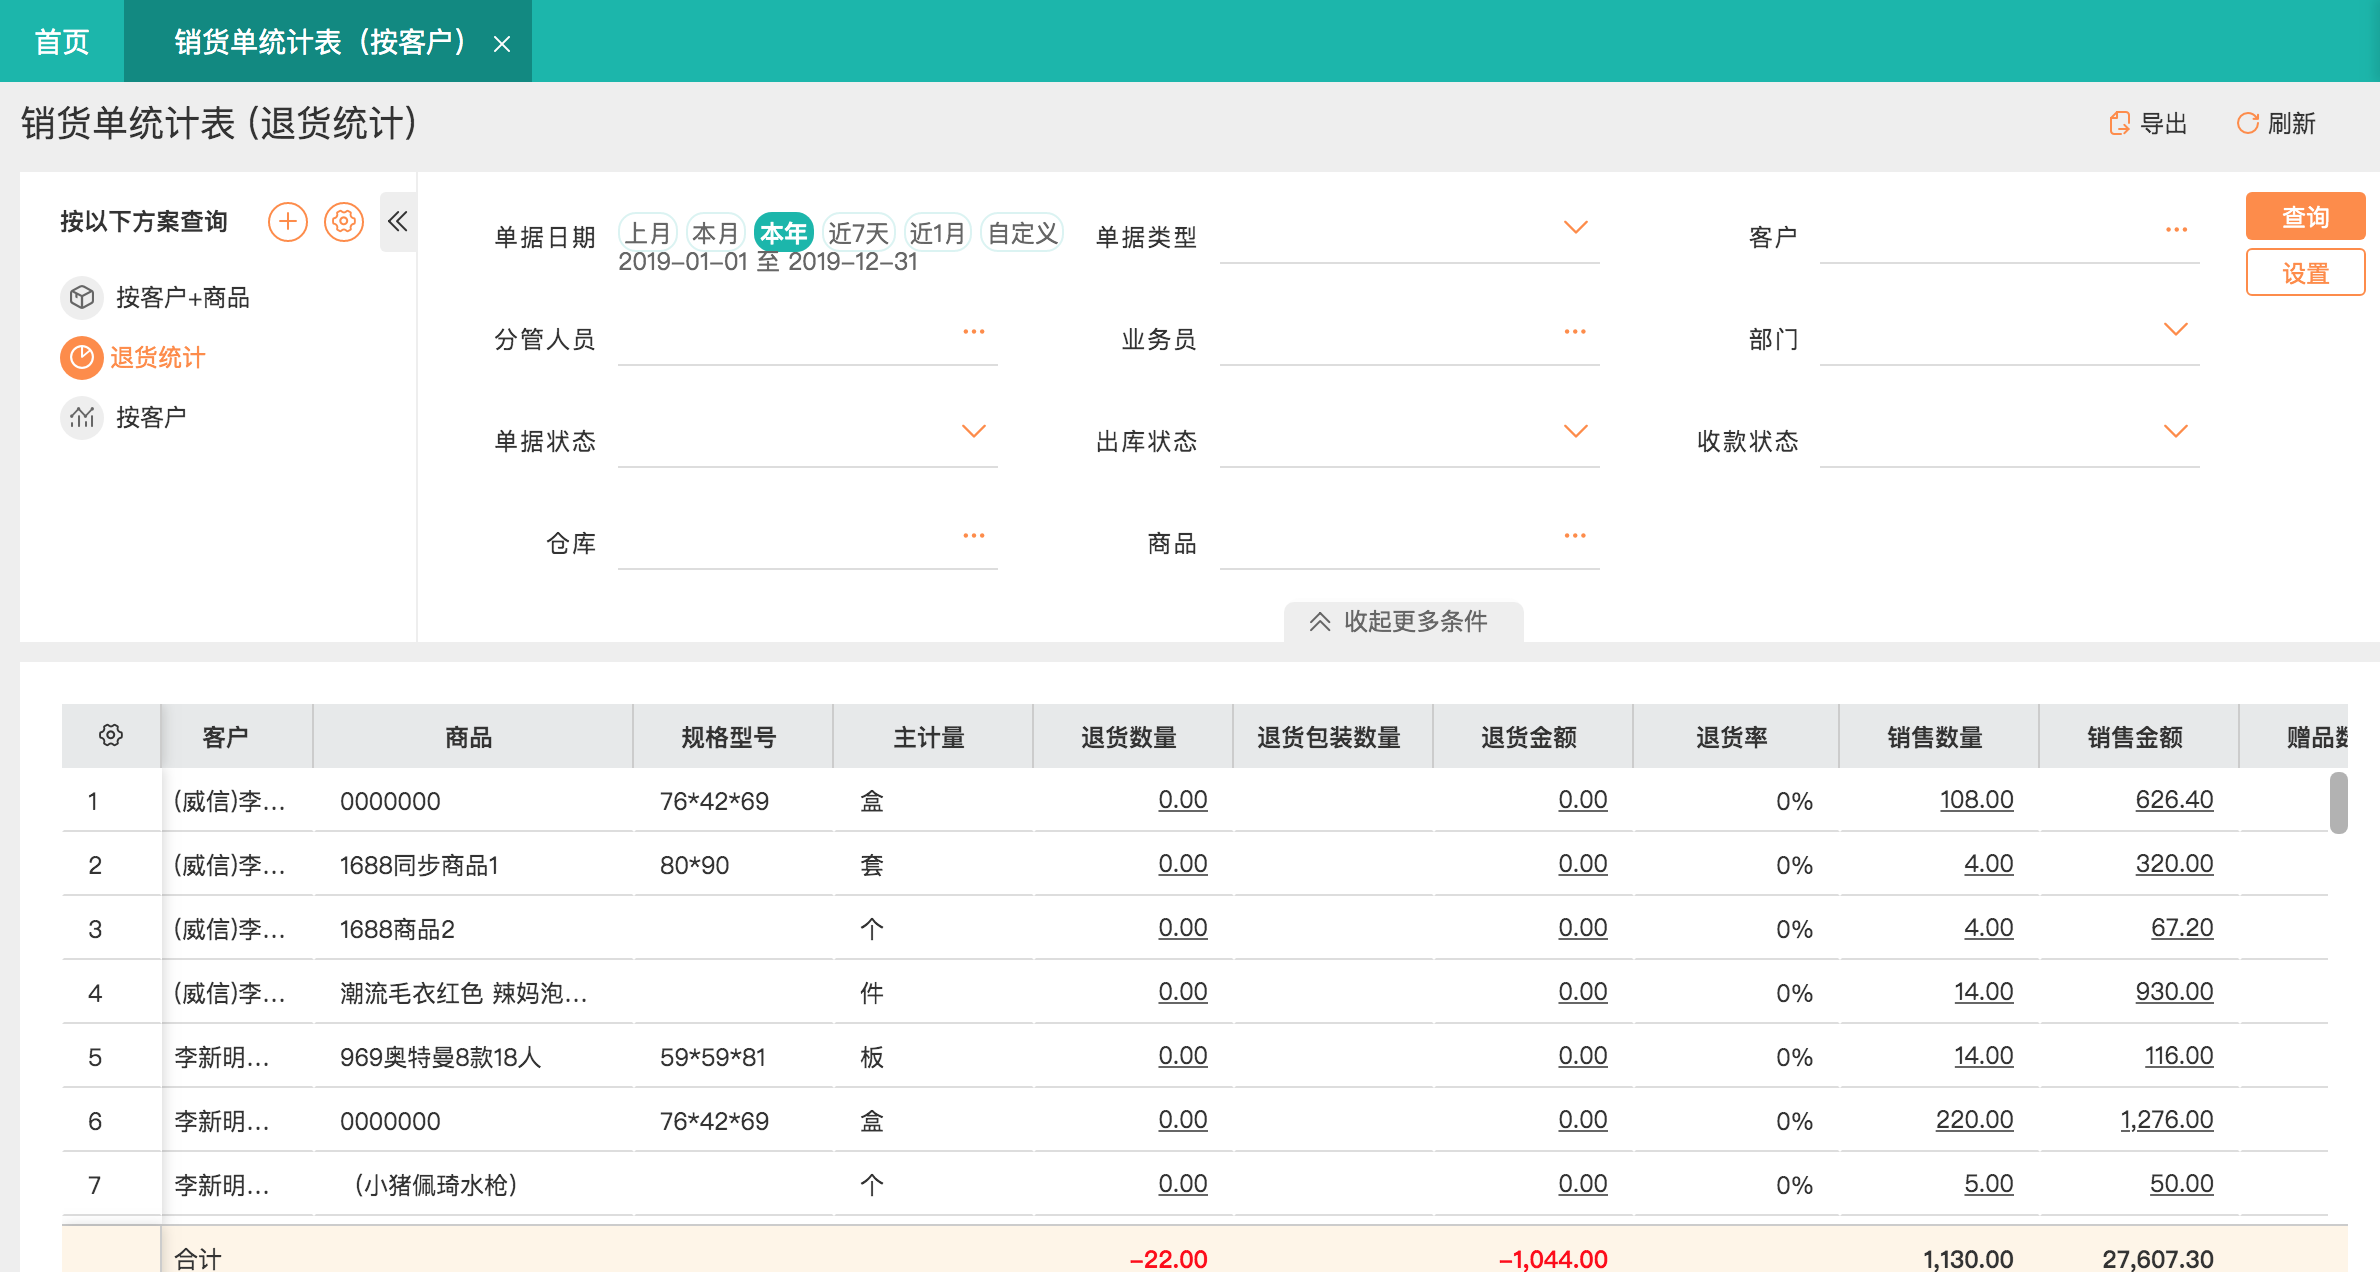
Task: Click the add scheme plus icon
Action: pyautogui.click(x=288, y=222)
